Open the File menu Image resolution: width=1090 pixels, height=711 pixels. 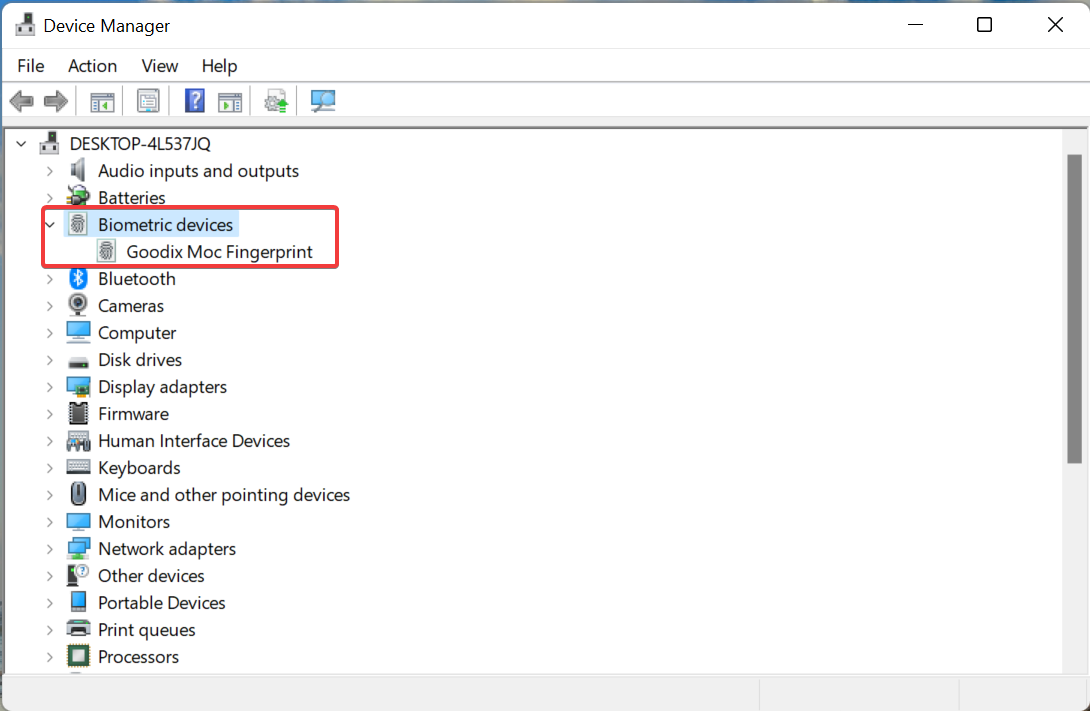coord(31,66)
